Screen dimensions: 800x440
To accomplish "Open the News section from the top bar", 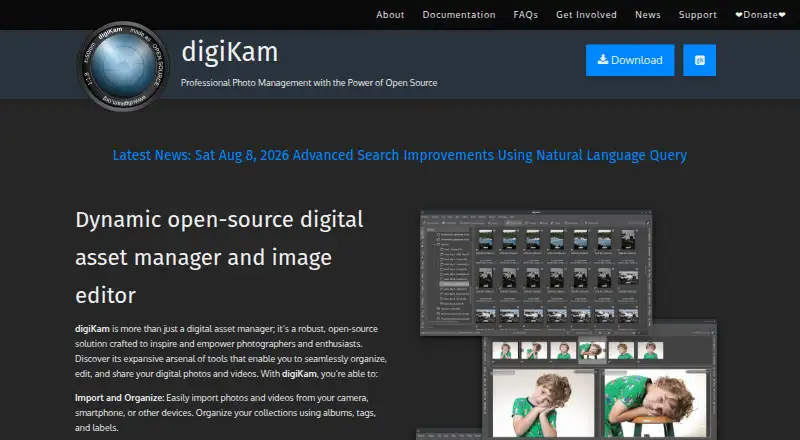I will (x=647, y=15).
